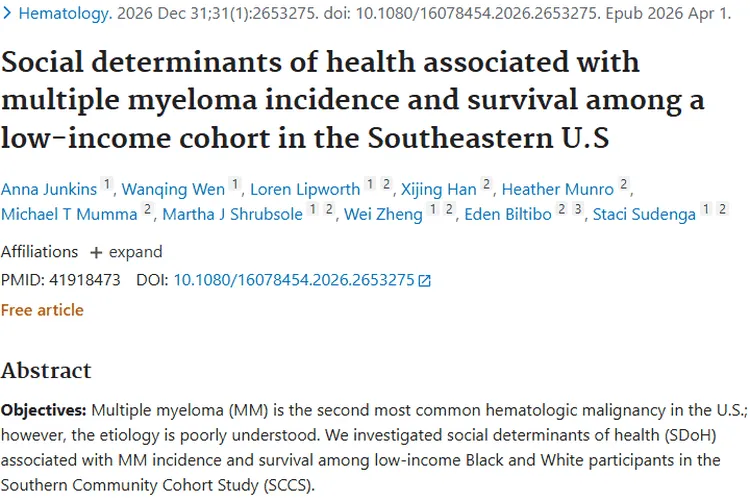Open author Eden Biltibo

point(508,214)
